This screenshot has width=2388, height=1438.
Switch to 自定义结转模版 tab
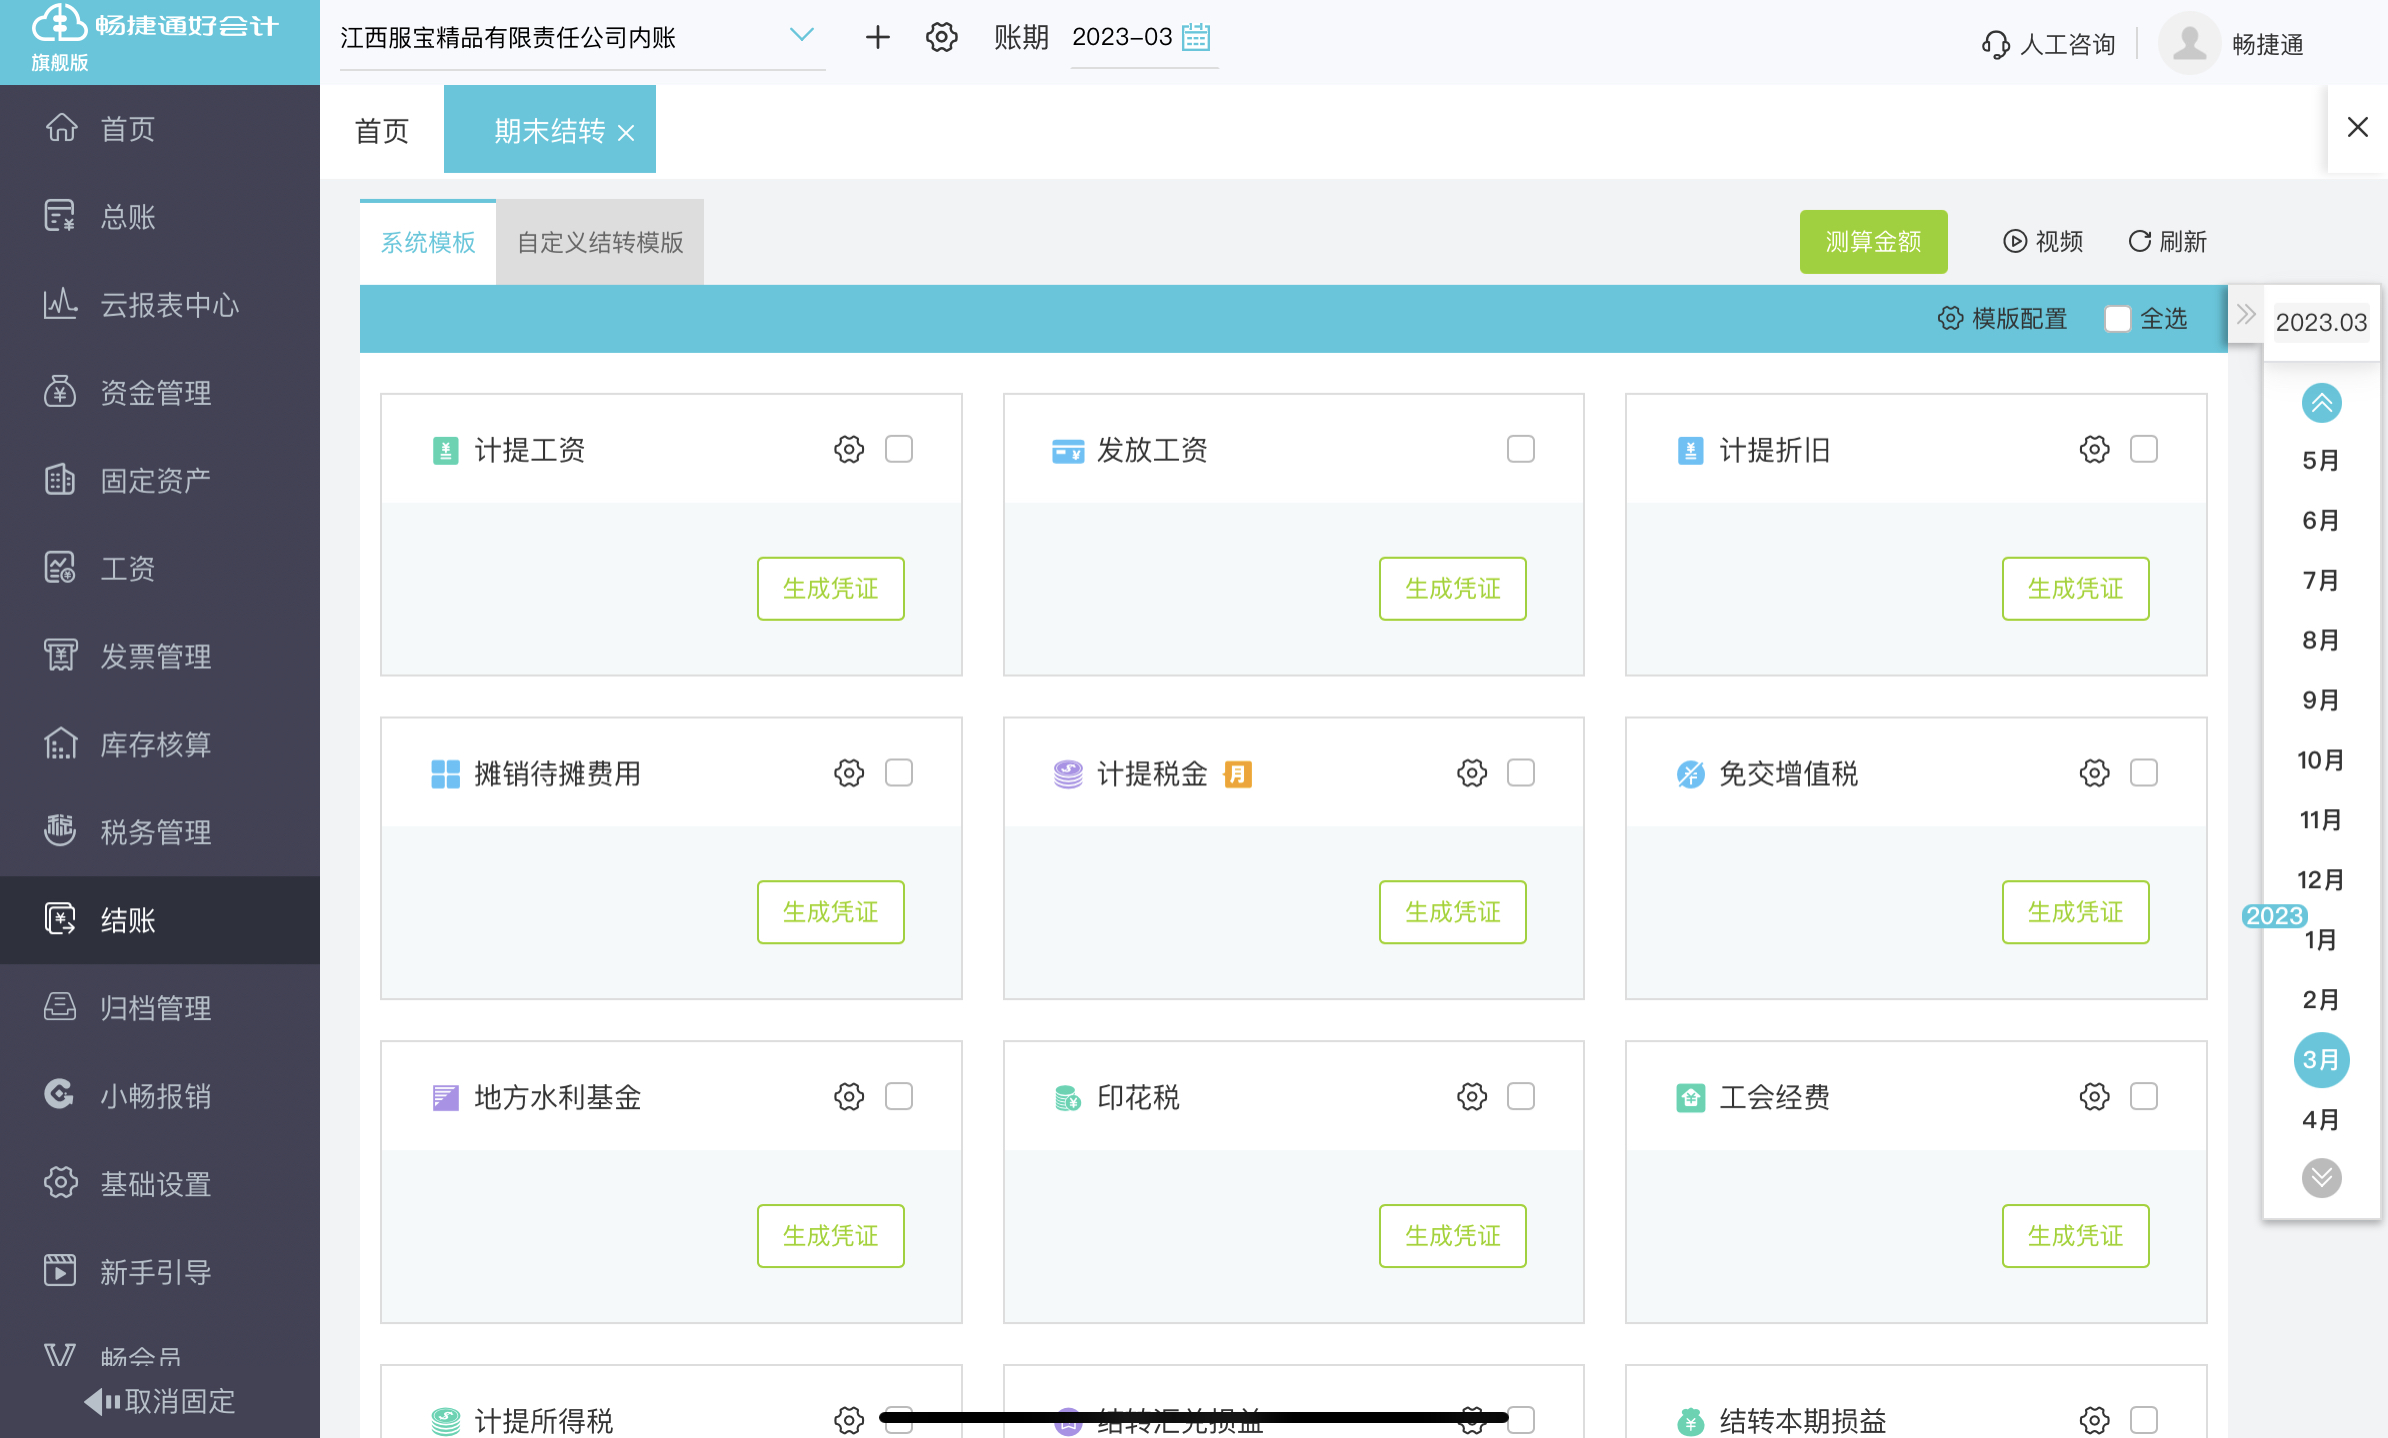click(602, 242)
